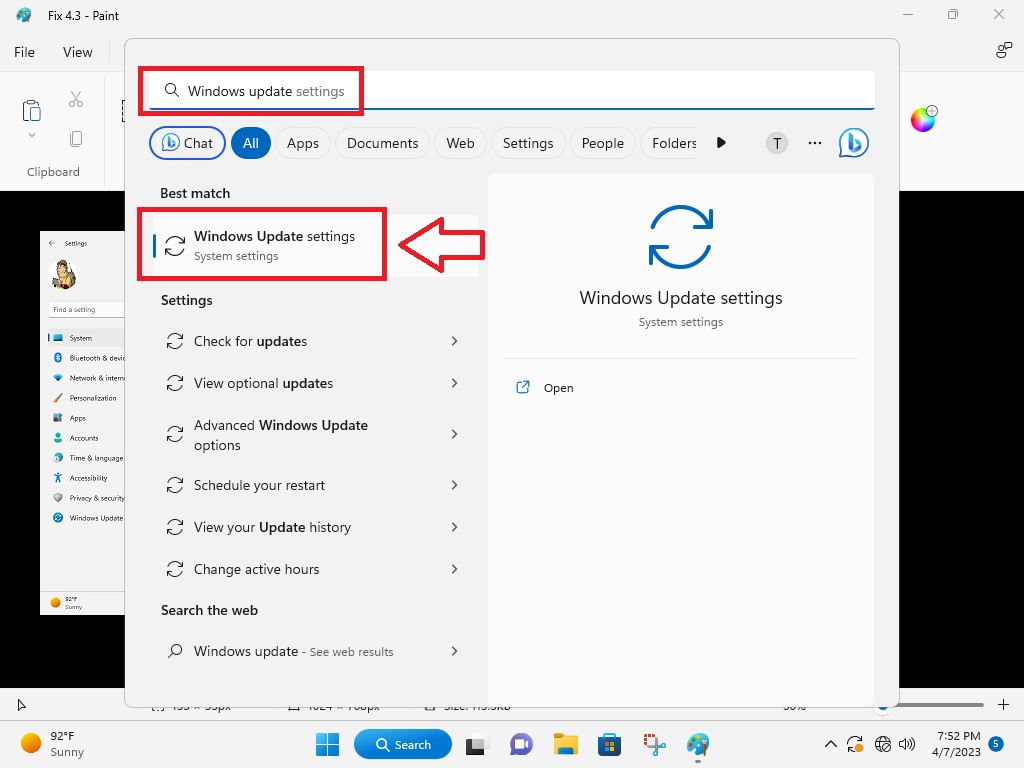Click the volume speaker tray icon

(906, 744)
